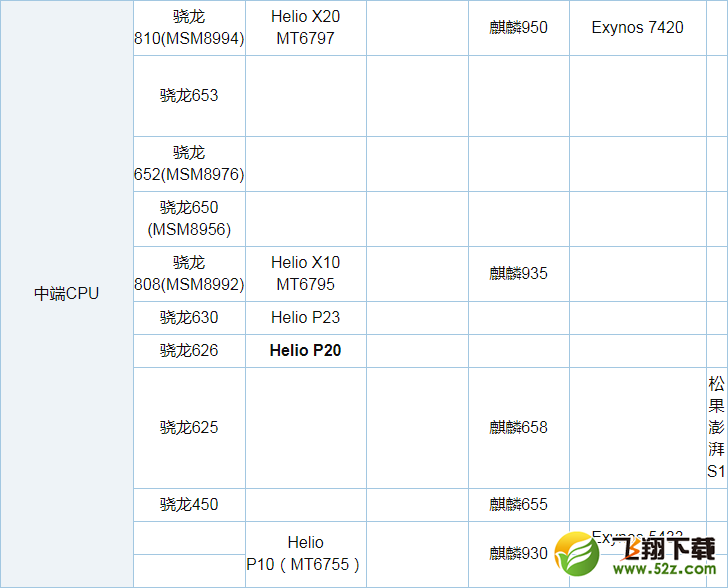The image size is (728, 588).
Task: Click the 麒麟658 entry
Action: point(518,427)
